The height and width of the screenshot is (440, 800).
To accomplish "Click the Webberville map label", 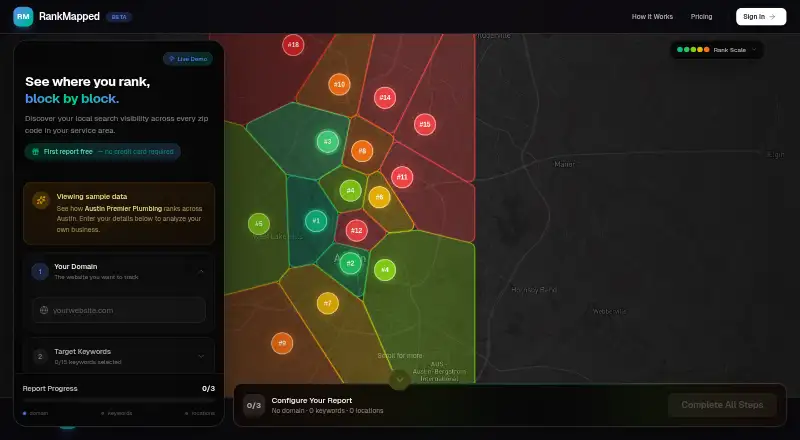I will [x=609, y=311].
